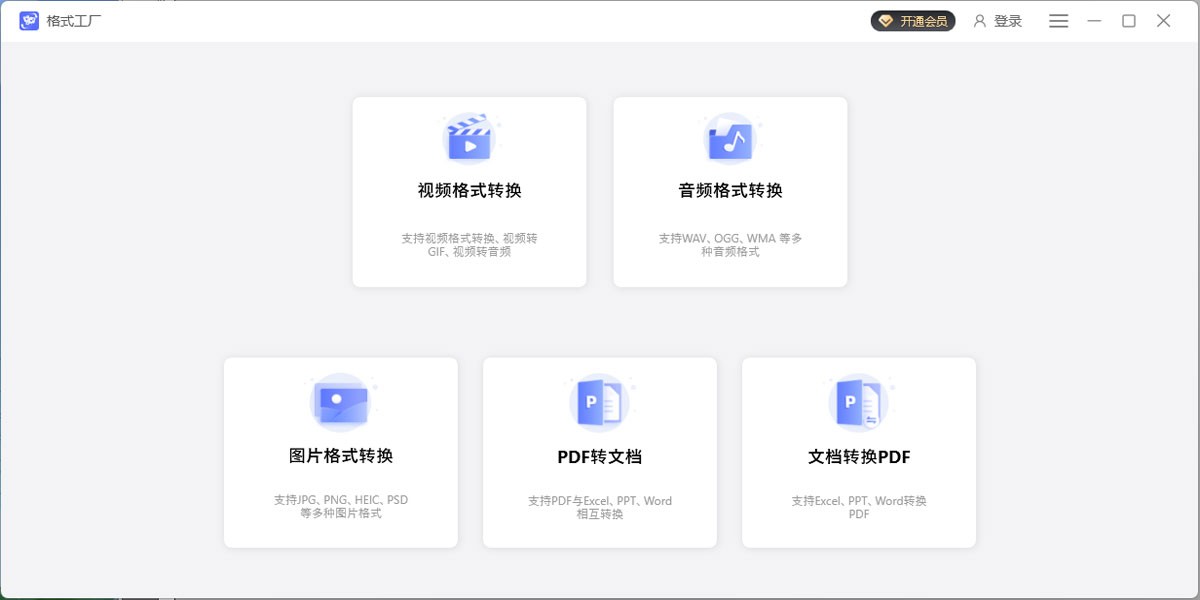Click the user profile icon beside 登录
The image size is (1200, 600).
(978, 20)
